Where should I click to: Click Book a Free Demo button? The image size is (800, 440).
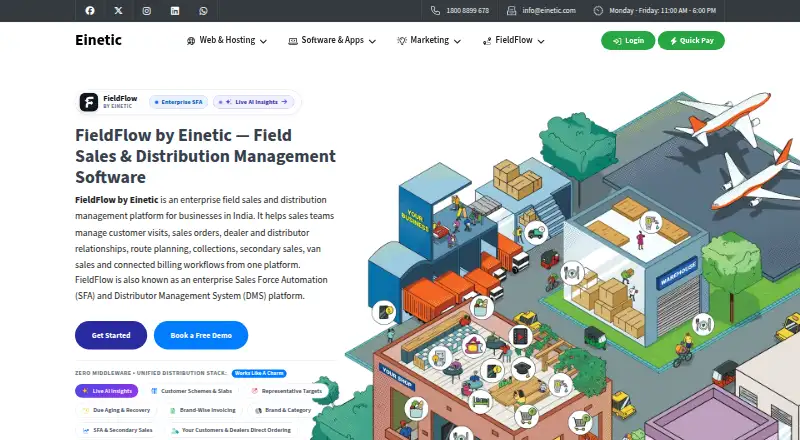tap(201, 335)
